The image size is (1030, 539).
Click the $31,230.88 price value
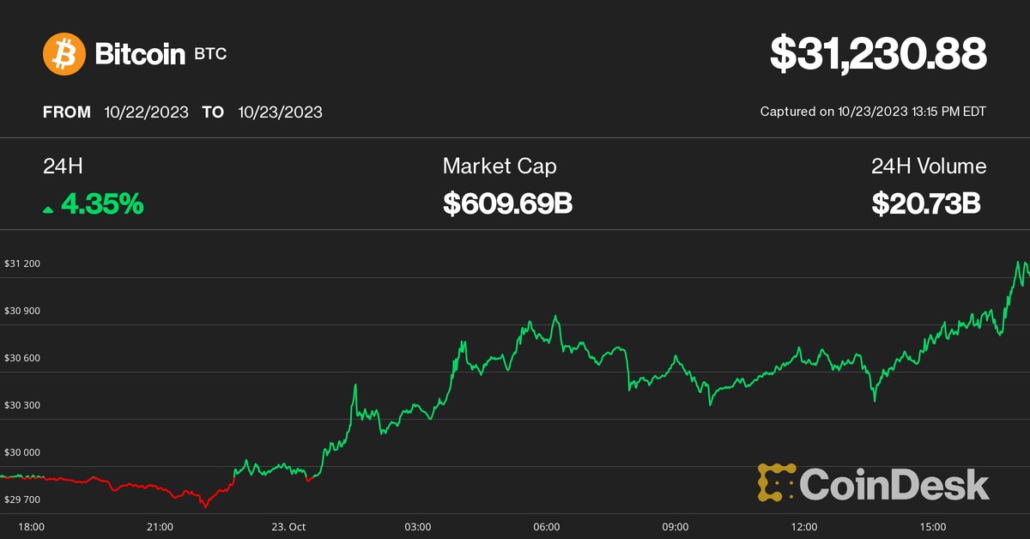pos(878,54)
